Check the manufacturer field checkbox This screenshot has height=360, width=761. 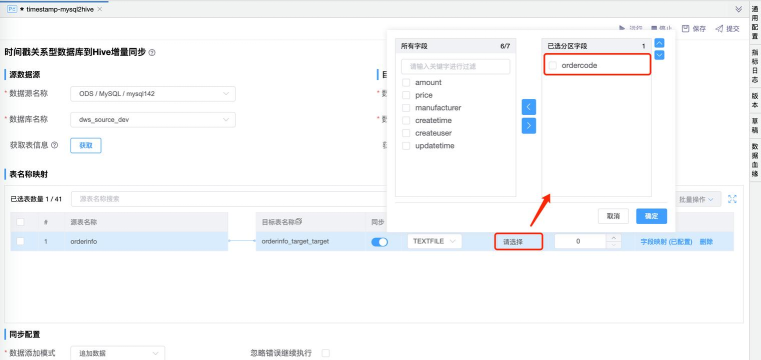(x=406, y=108)
